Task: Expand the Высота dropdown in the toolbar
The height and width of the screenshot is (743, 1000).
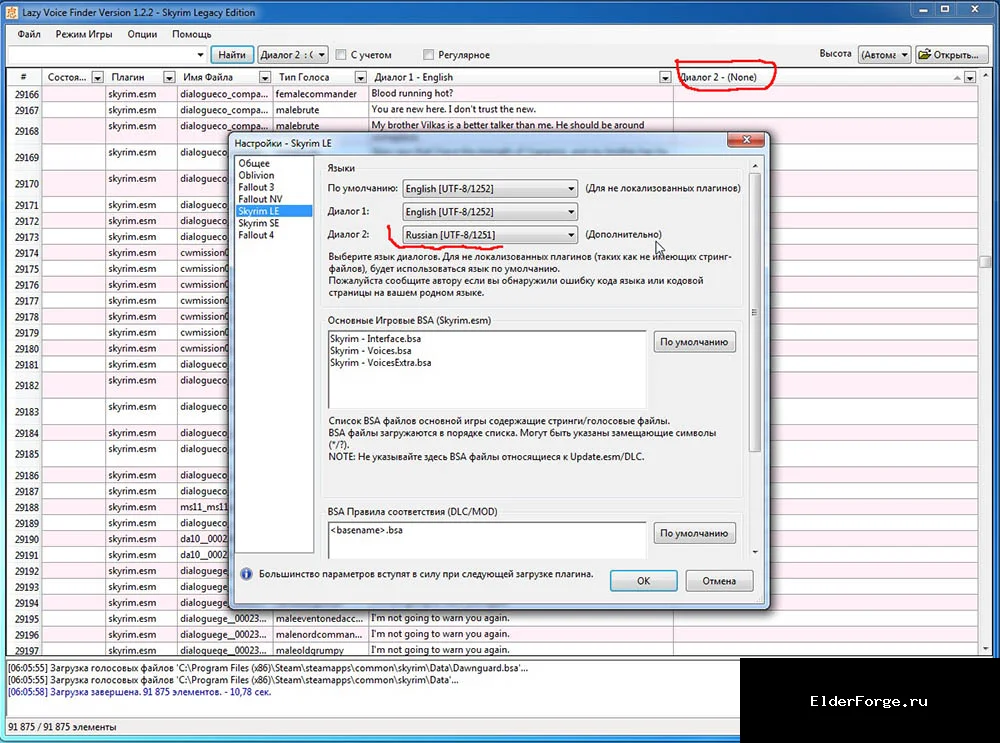Action: 904,55
